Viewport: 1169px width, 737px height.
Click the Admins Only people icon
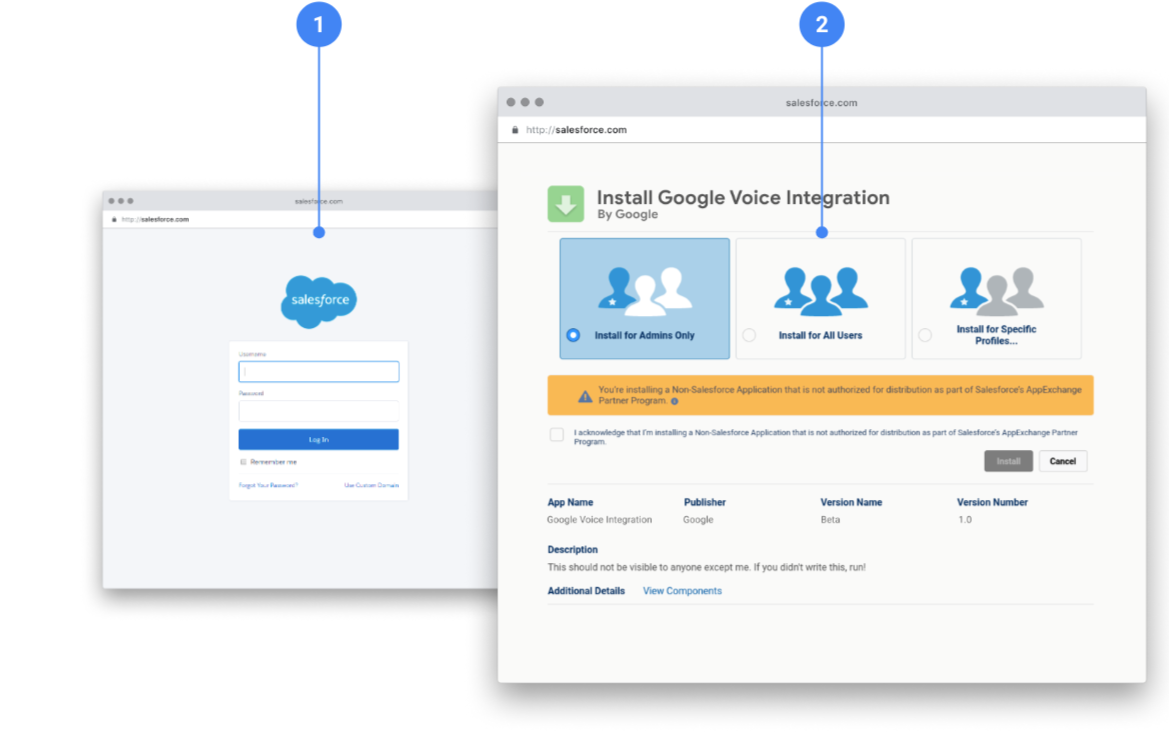click(645, 288)
